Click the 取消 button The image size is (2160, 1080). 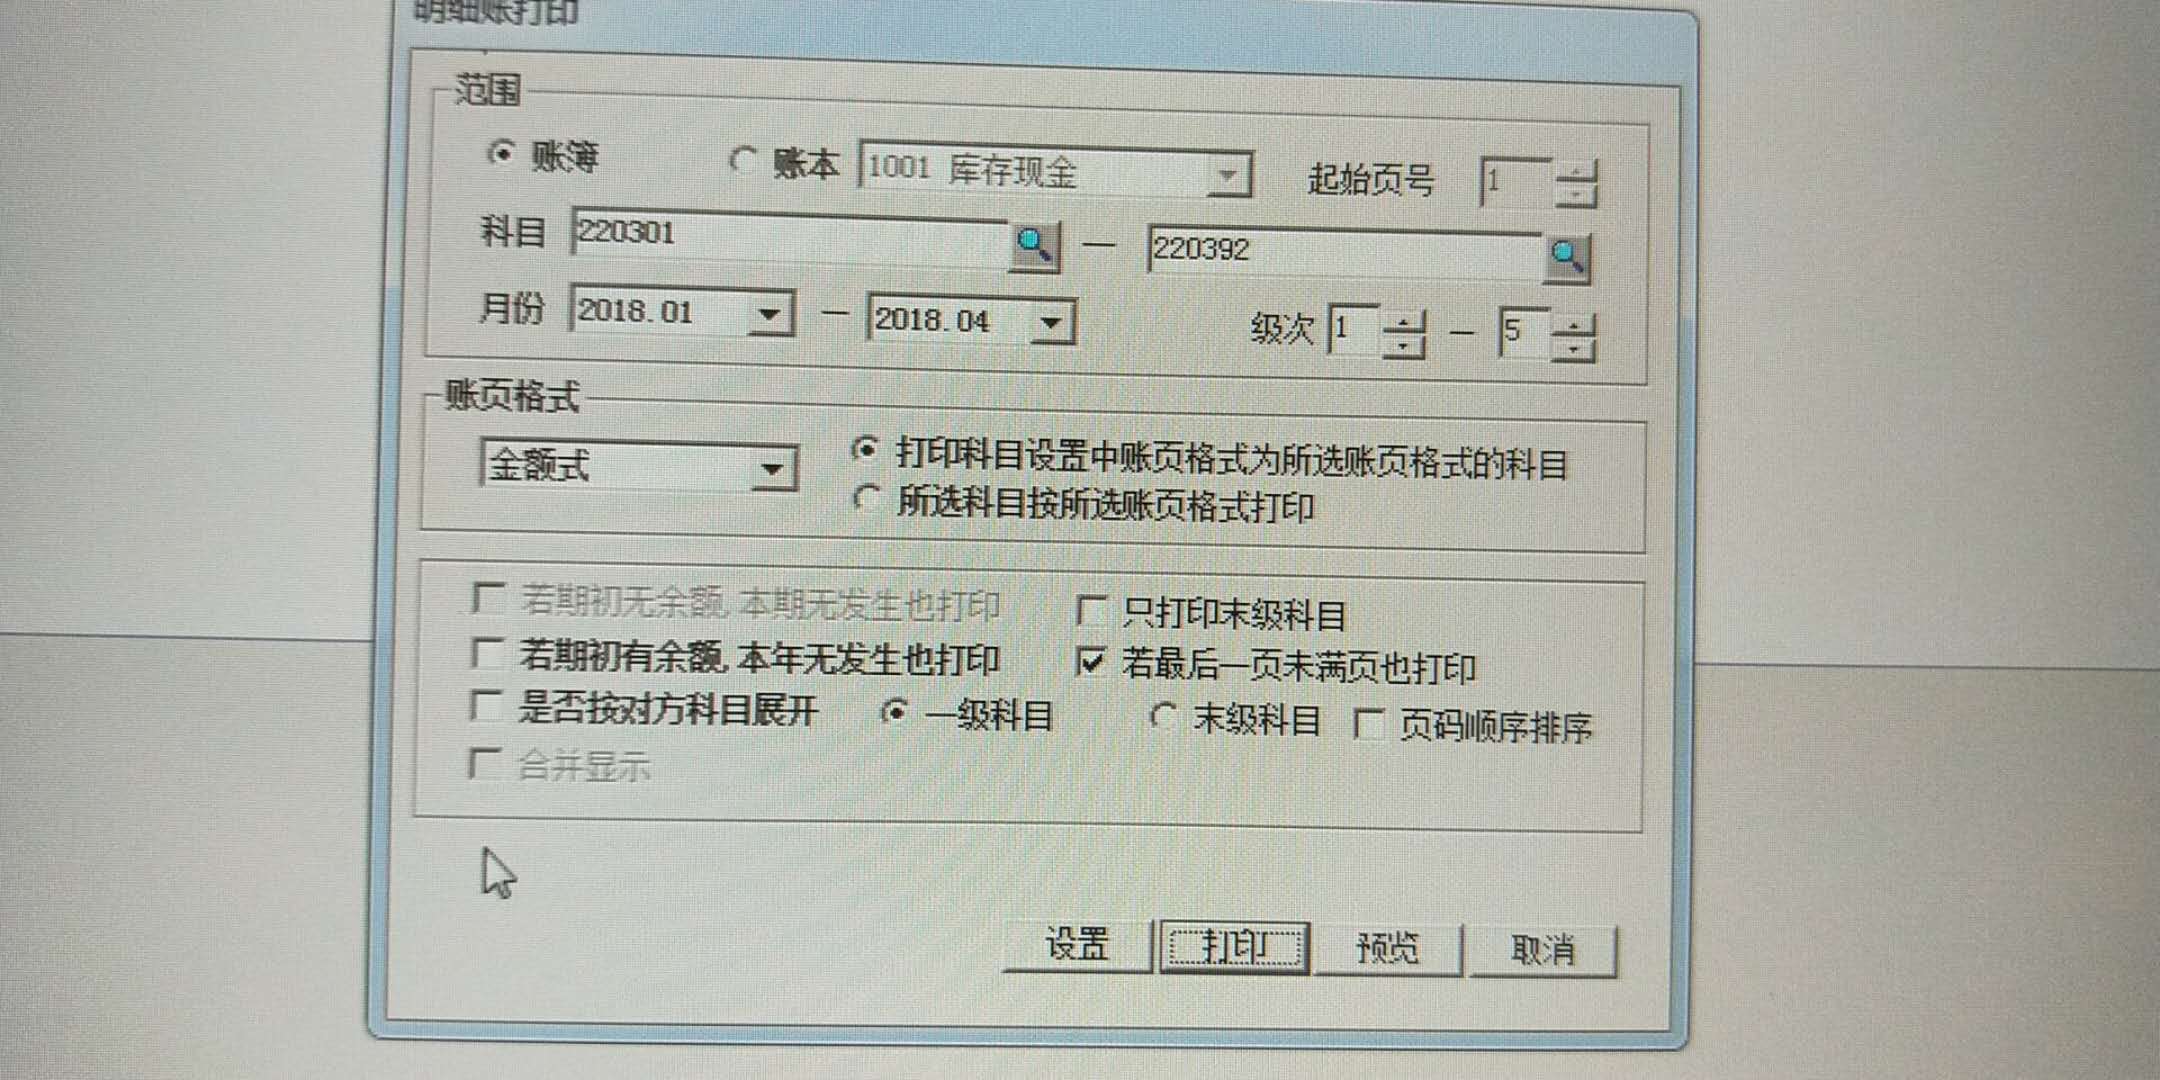[1526, 962]
